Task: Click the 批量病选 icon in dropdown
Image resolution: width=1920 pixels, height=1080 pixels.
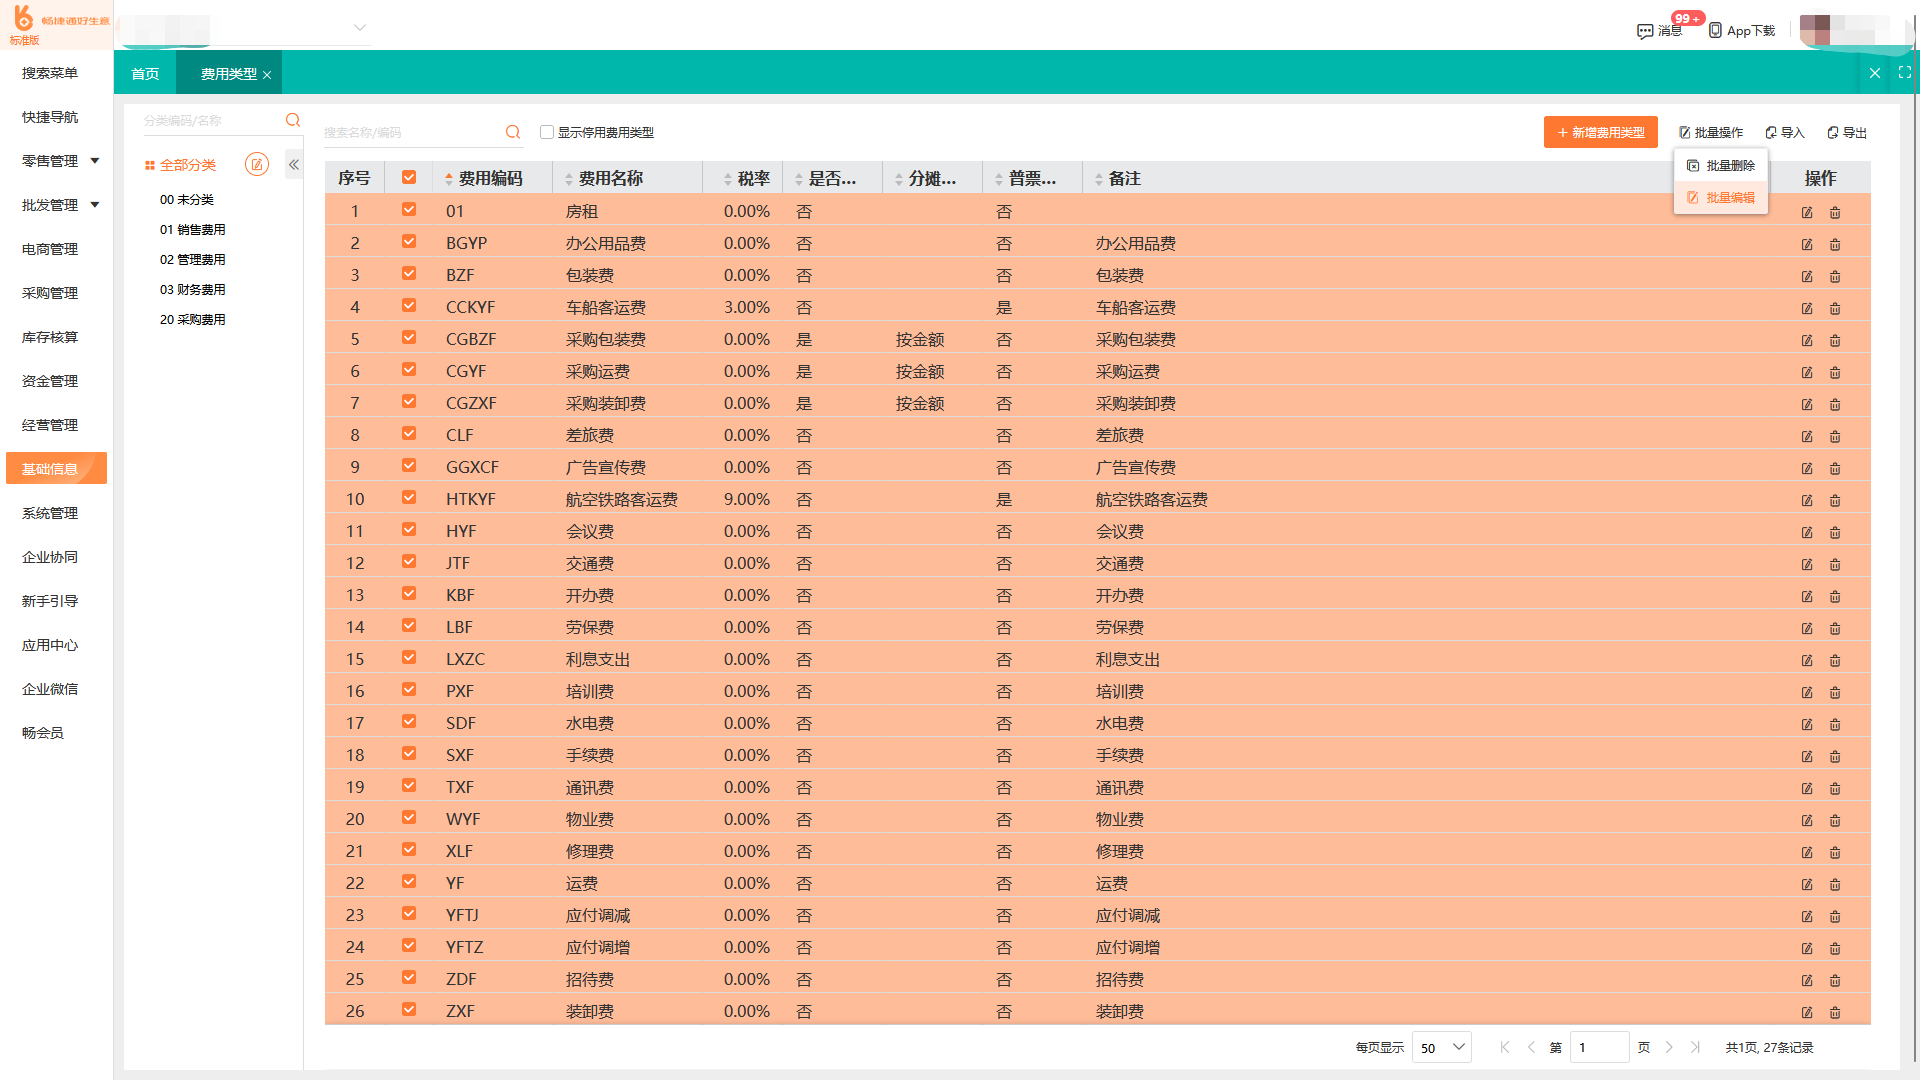Action: (1721, 198)
